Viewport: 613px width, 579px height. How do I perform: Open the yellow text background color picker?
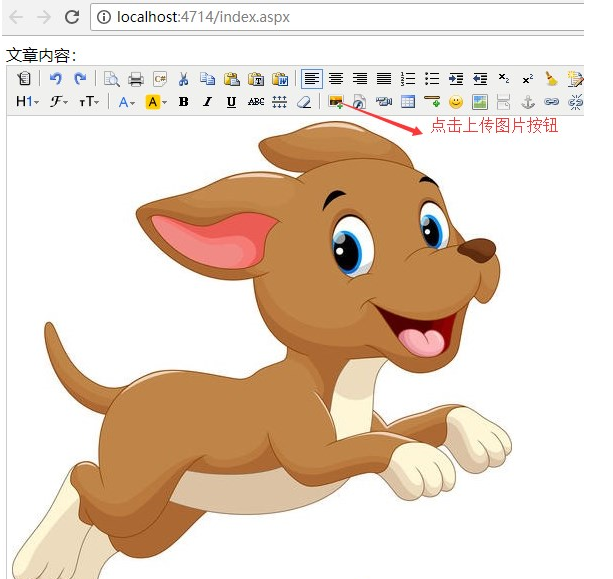coord(156,101)
